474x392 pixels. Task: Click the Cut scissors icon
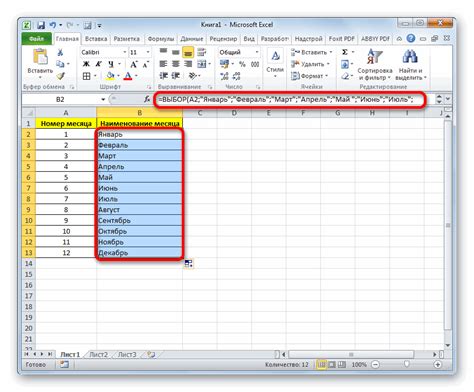[x=60, y=52]
